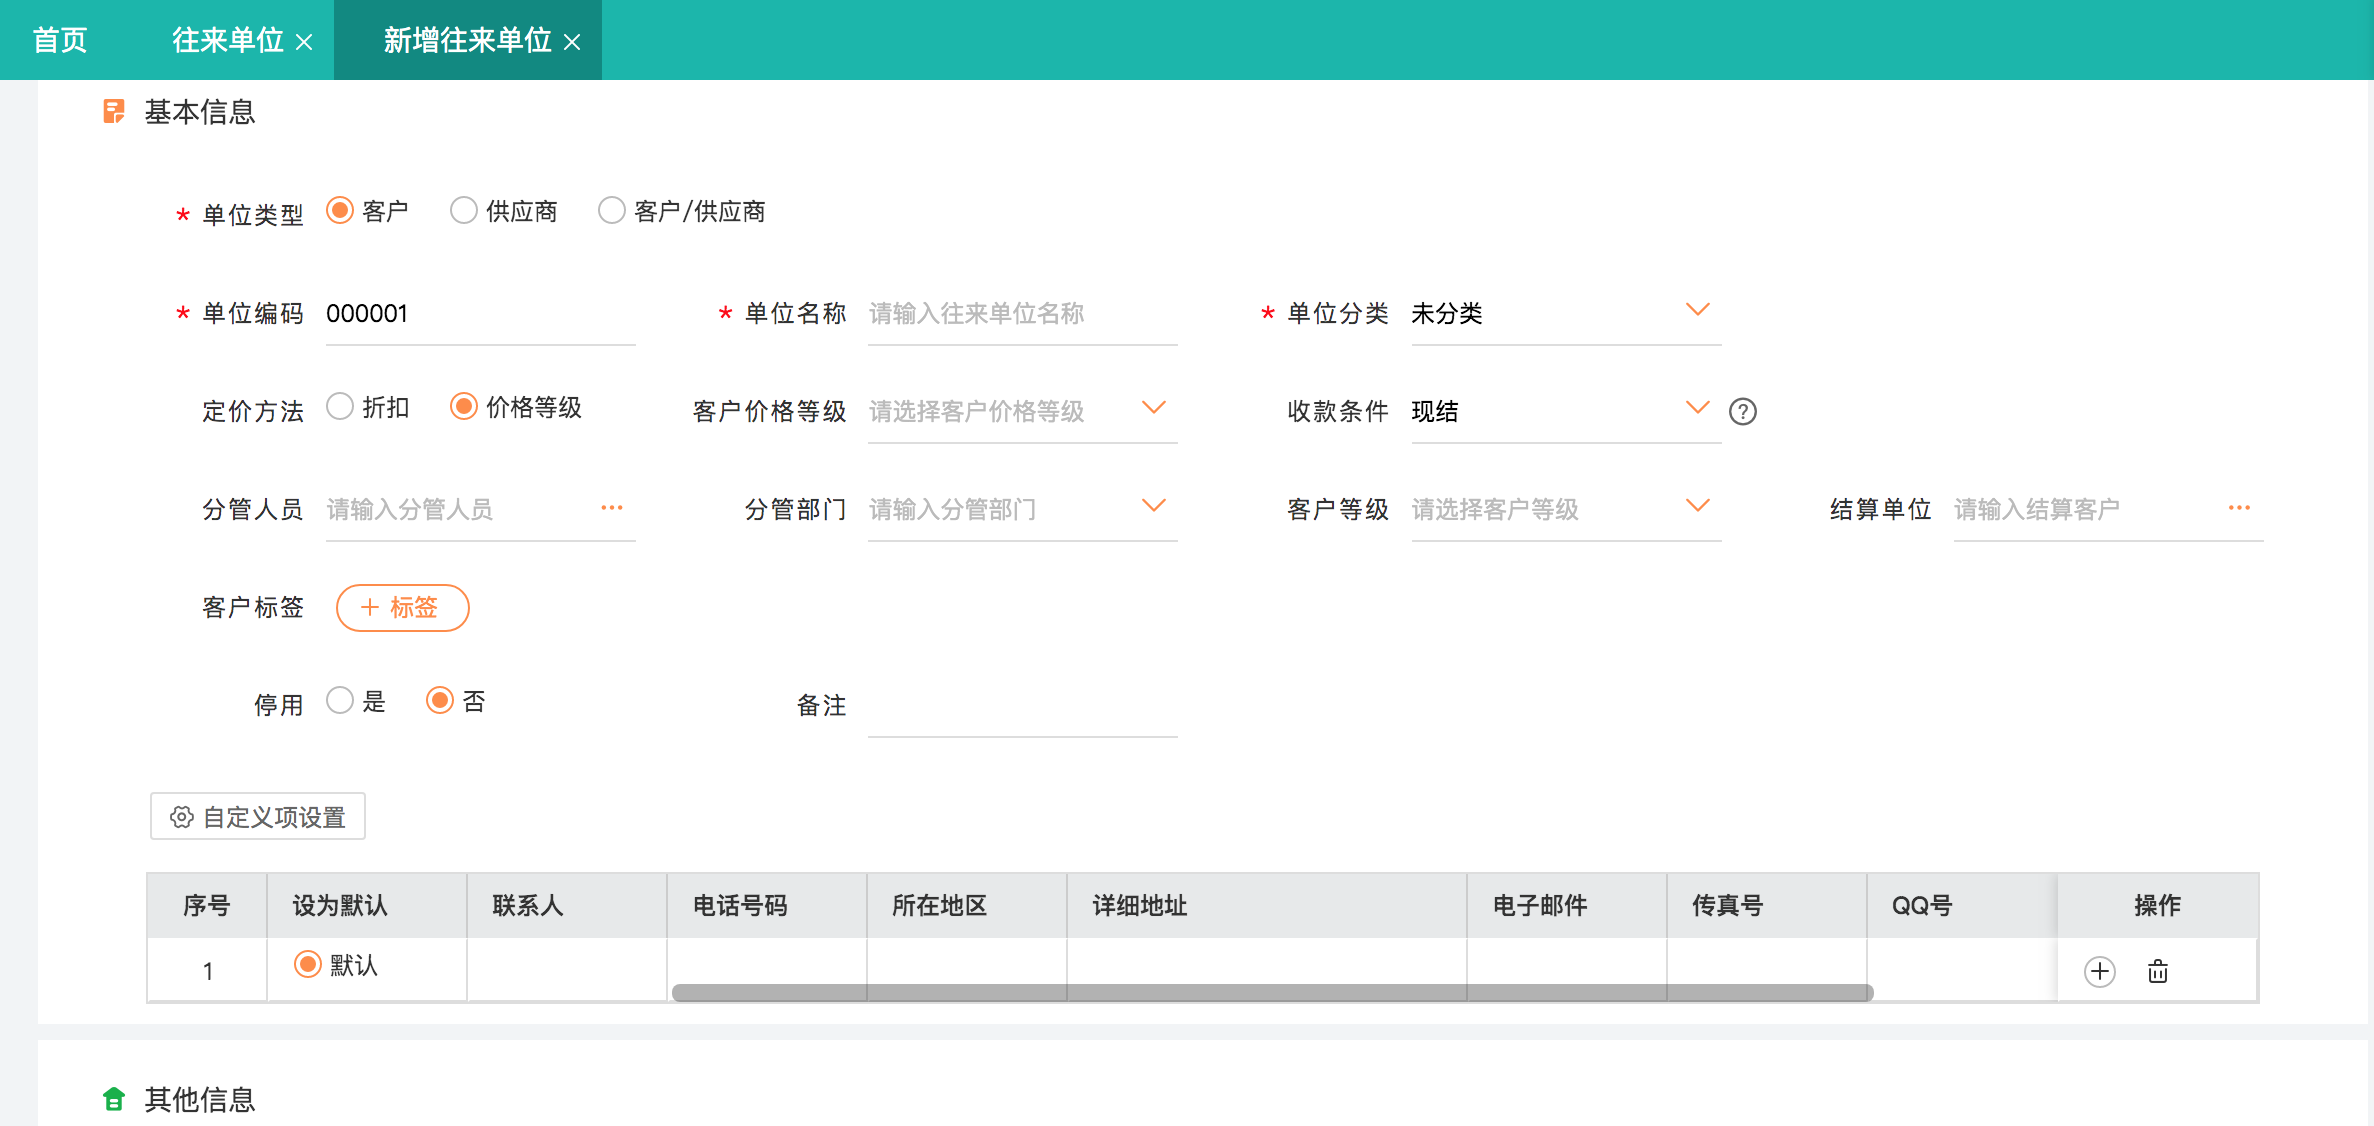Select 供应商 radio button for unit type
This screenshot has width=2374, height=1126.
463,212
